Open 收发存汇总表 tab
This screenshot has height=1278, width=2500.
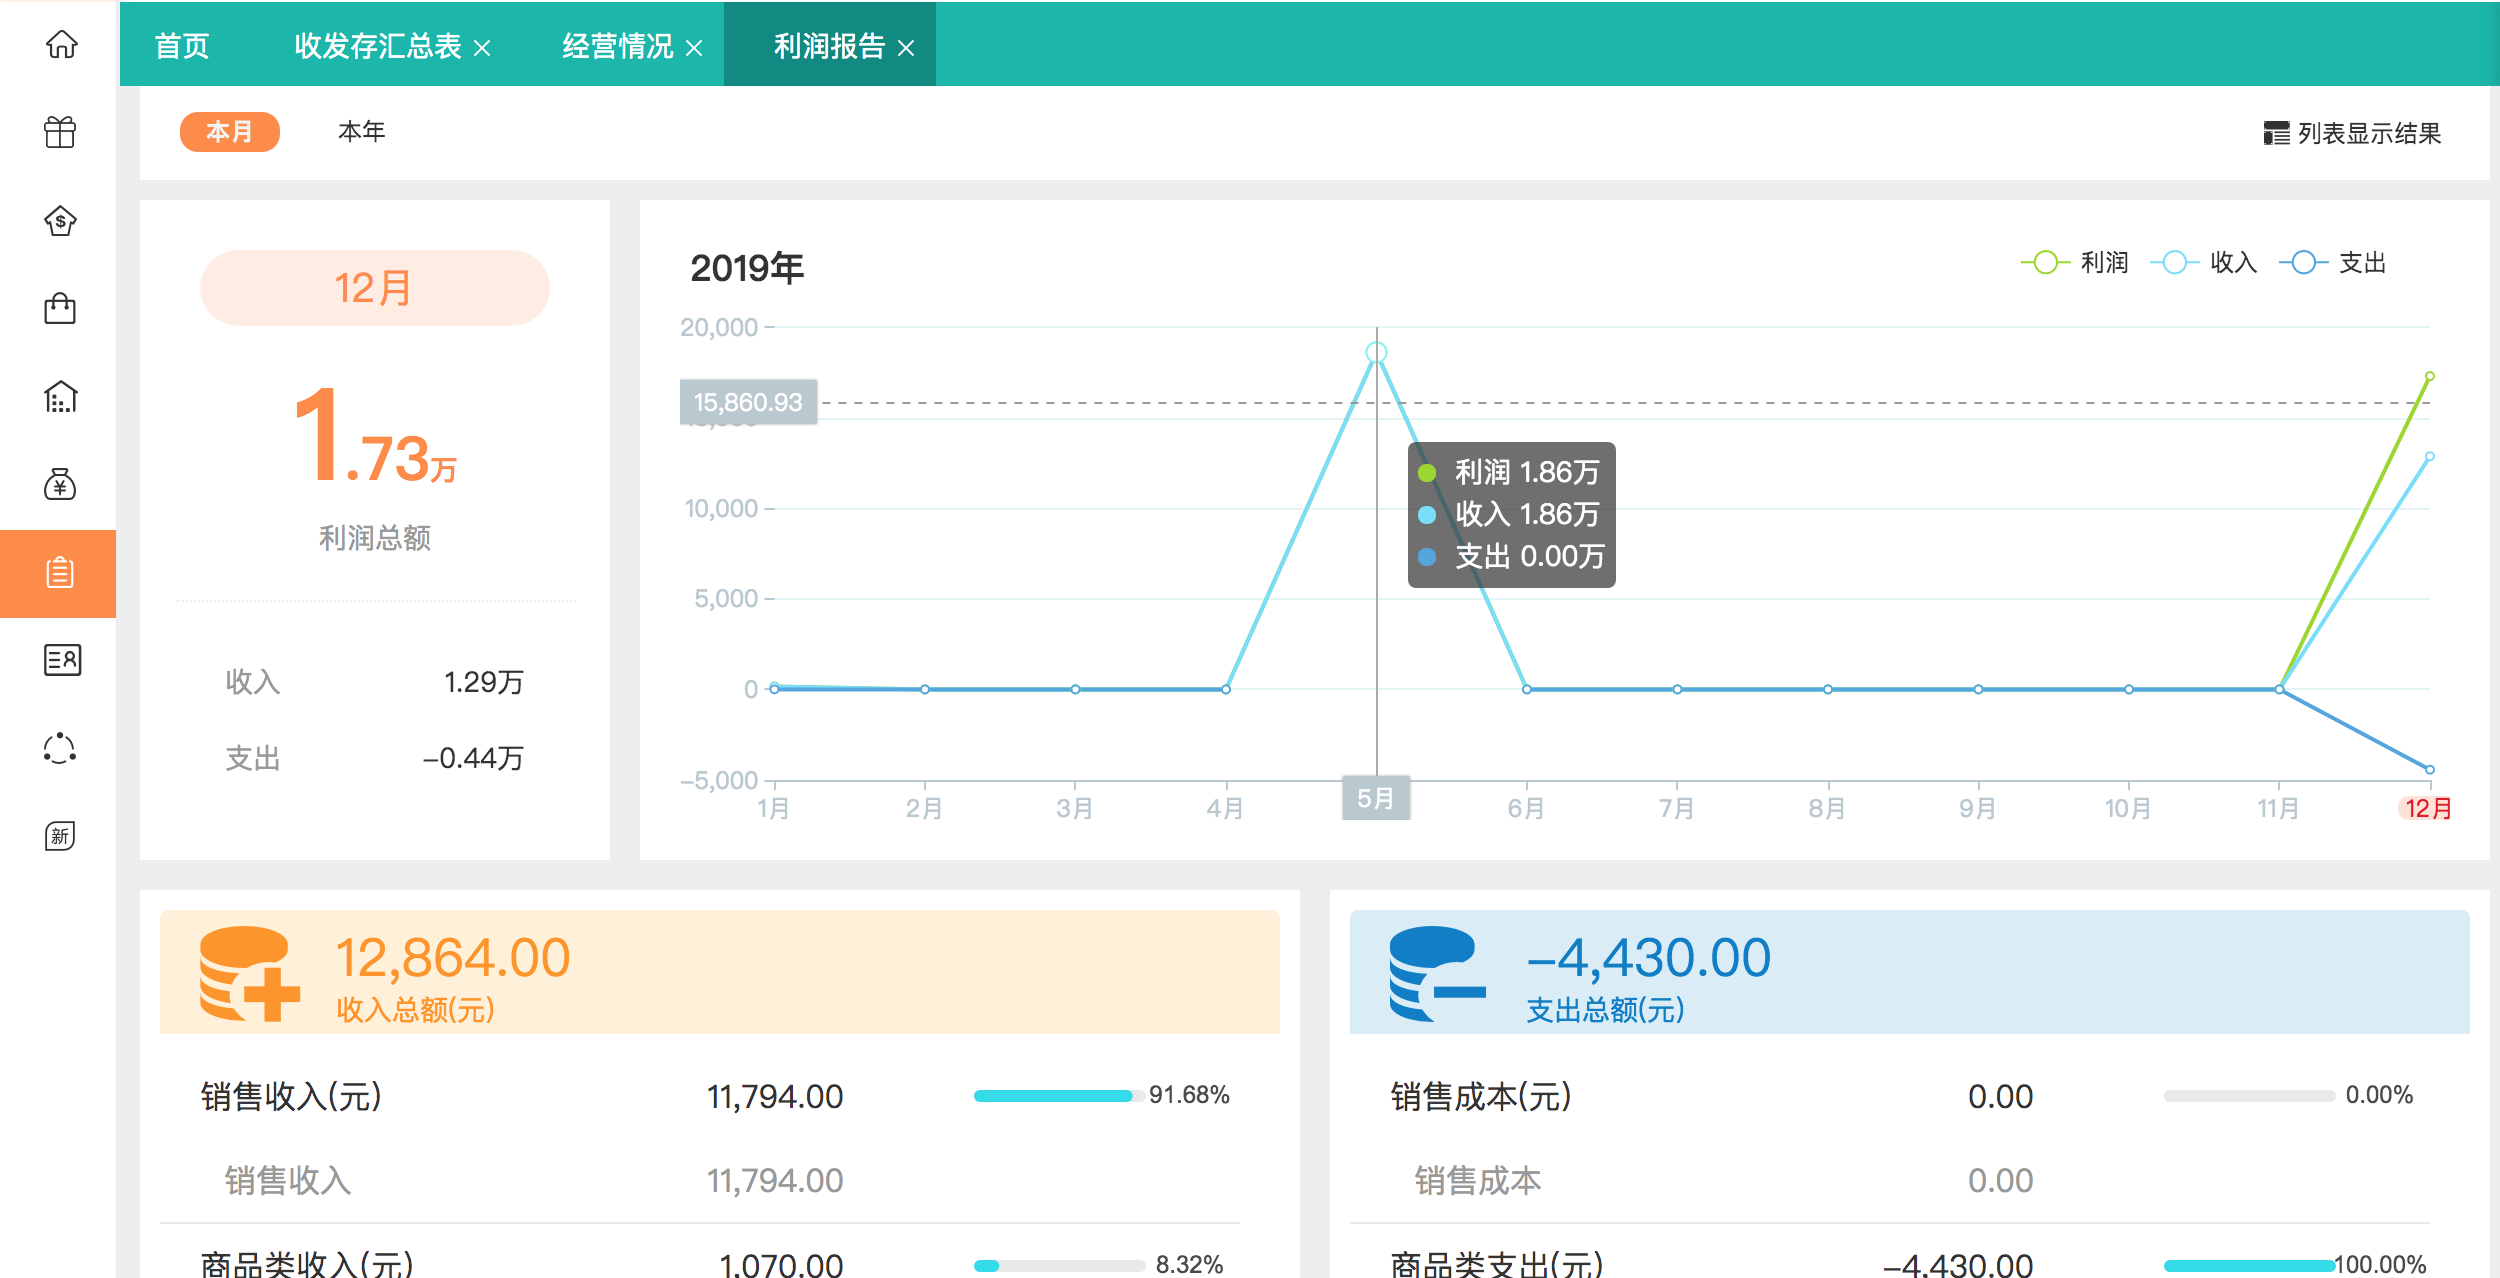click(378, 46)
